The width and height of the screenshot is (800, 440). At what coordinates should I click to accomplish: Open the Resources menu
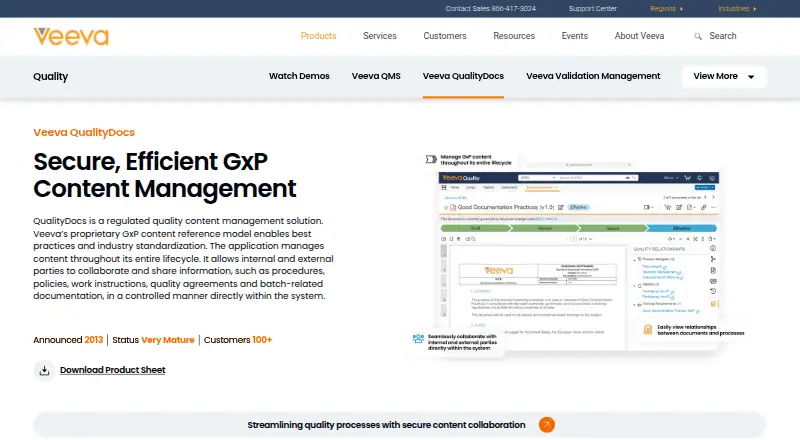(x=514, y=36)
